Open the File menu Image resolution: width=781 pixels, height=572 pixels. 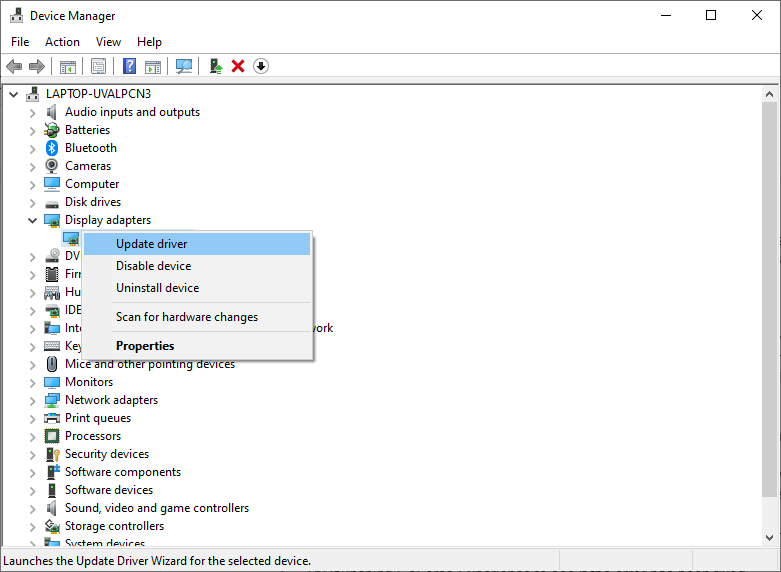20,42
